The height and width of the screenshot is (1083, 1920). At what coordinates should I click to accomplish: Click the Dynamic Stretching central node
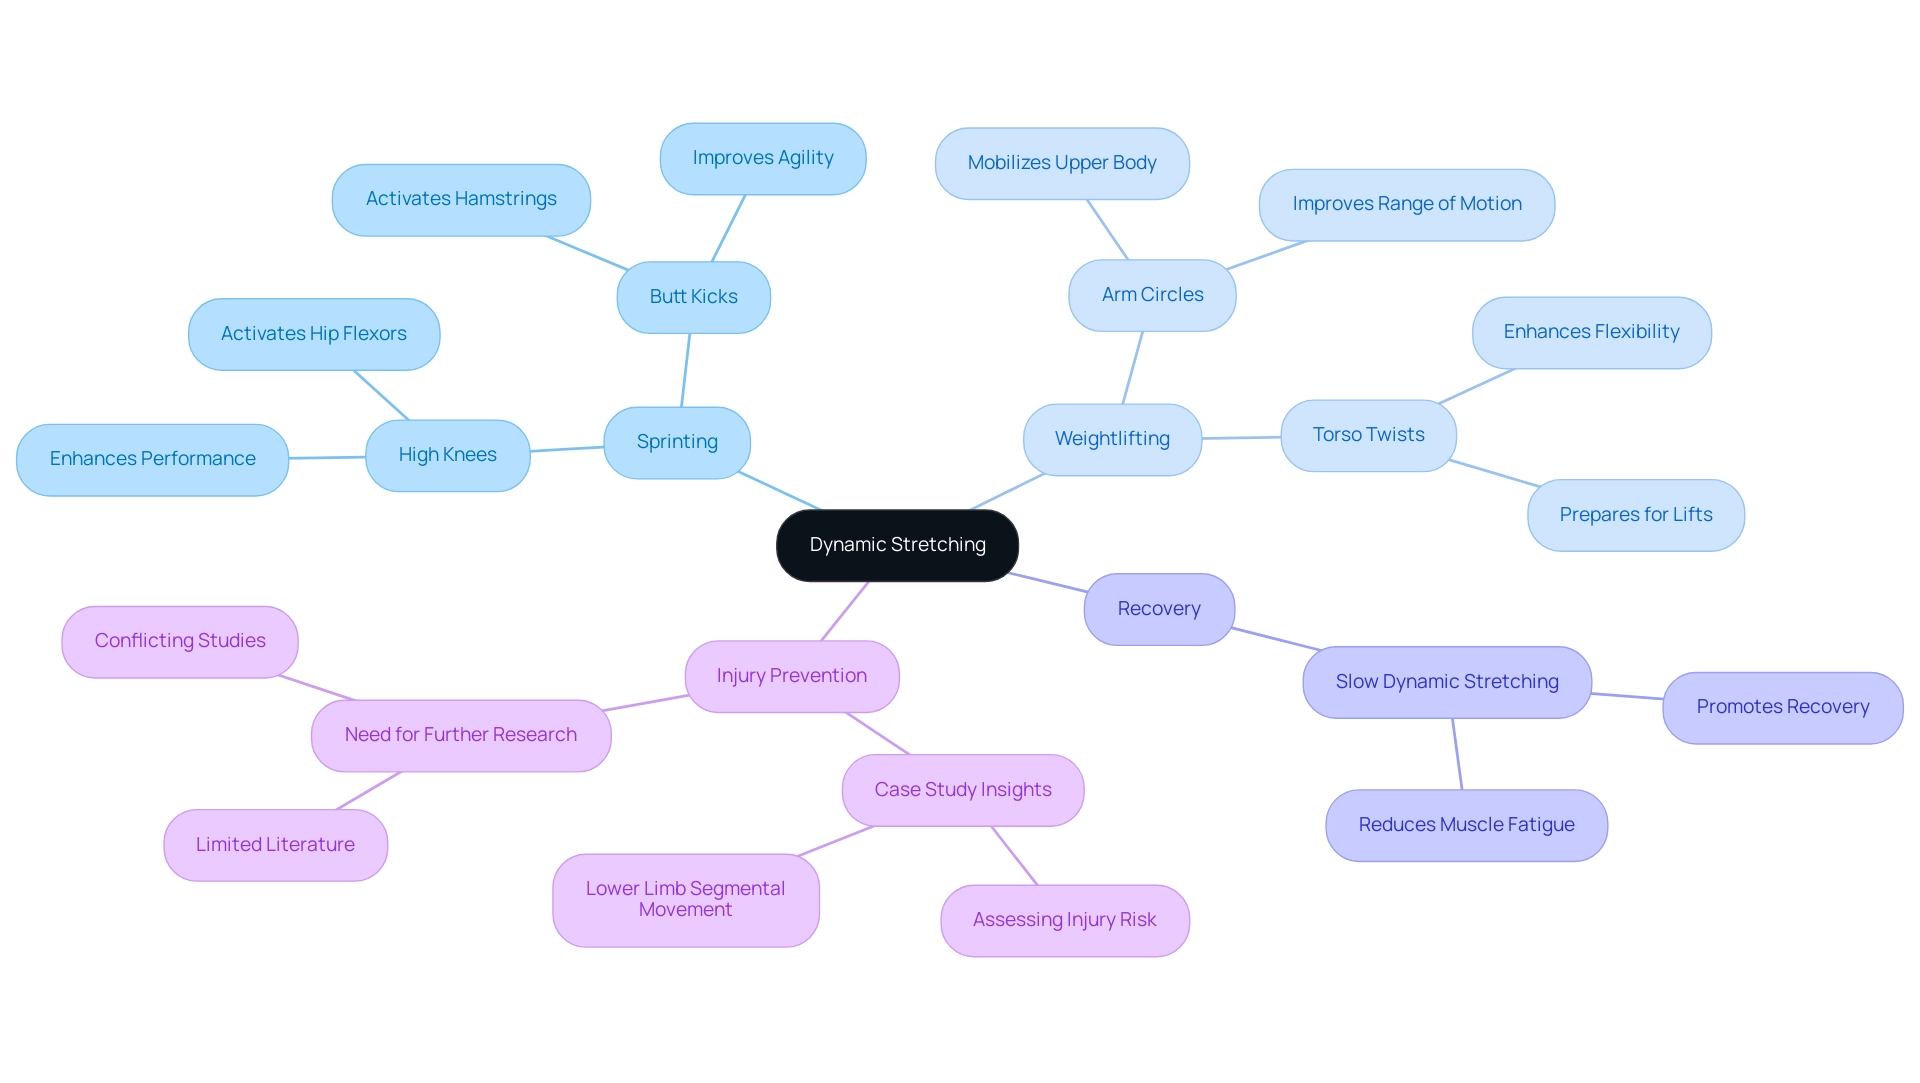point(901,543)
